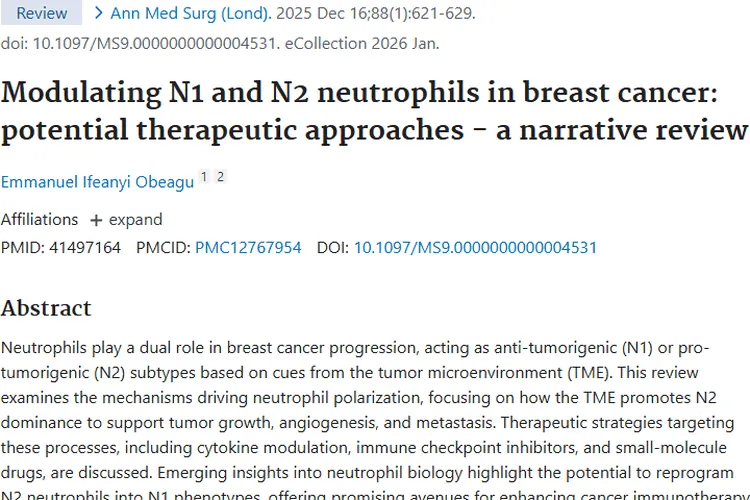Expand the Affiliations section via 'expand' text
The height and width of the screenshot is (500, 750).
135,220
